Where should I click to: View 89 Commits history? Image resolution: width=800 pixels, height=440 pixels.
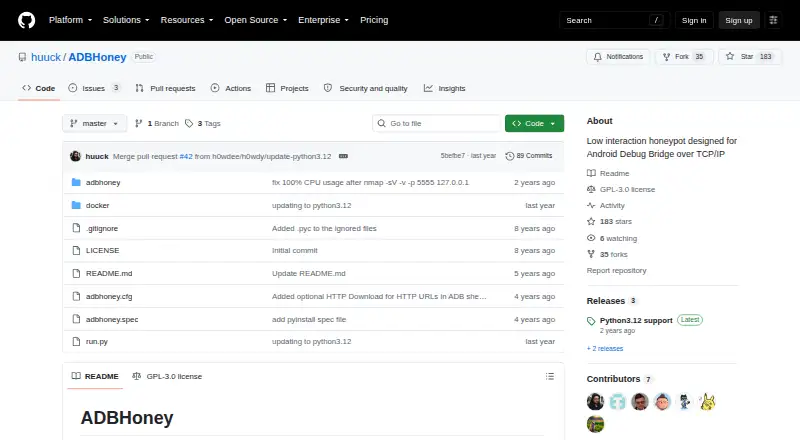pyautogui.click(x=529, y=156)
